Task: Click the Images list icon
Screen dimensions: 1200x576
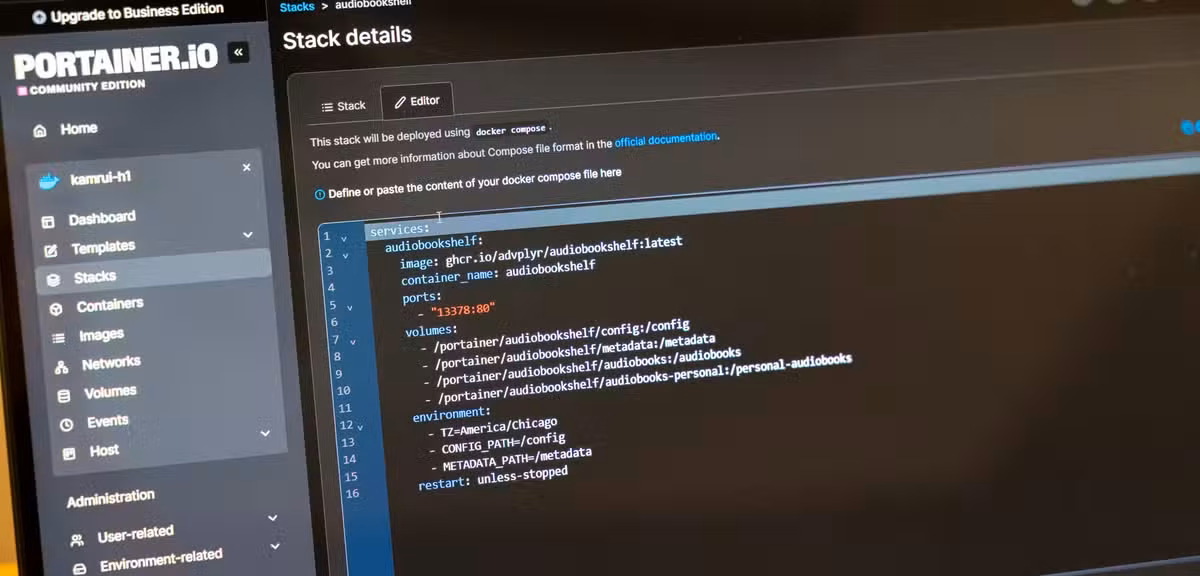Action: coord(59,339)
